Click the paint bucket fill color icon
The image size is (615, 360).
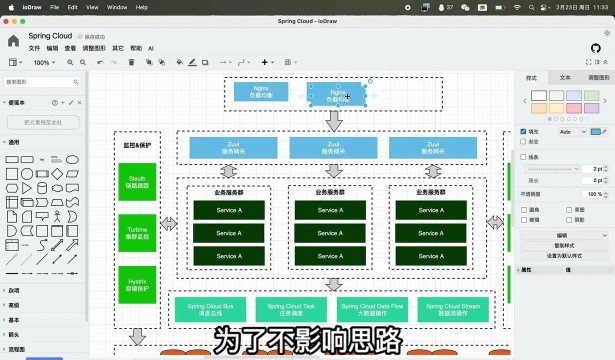(180, 62)
